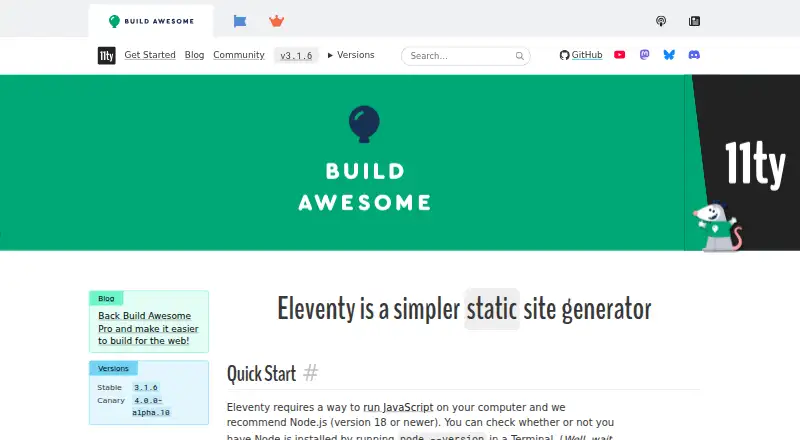Screen dimensions: 800x440
Task: Click the Quick Start heading
Action: point(261,374)
